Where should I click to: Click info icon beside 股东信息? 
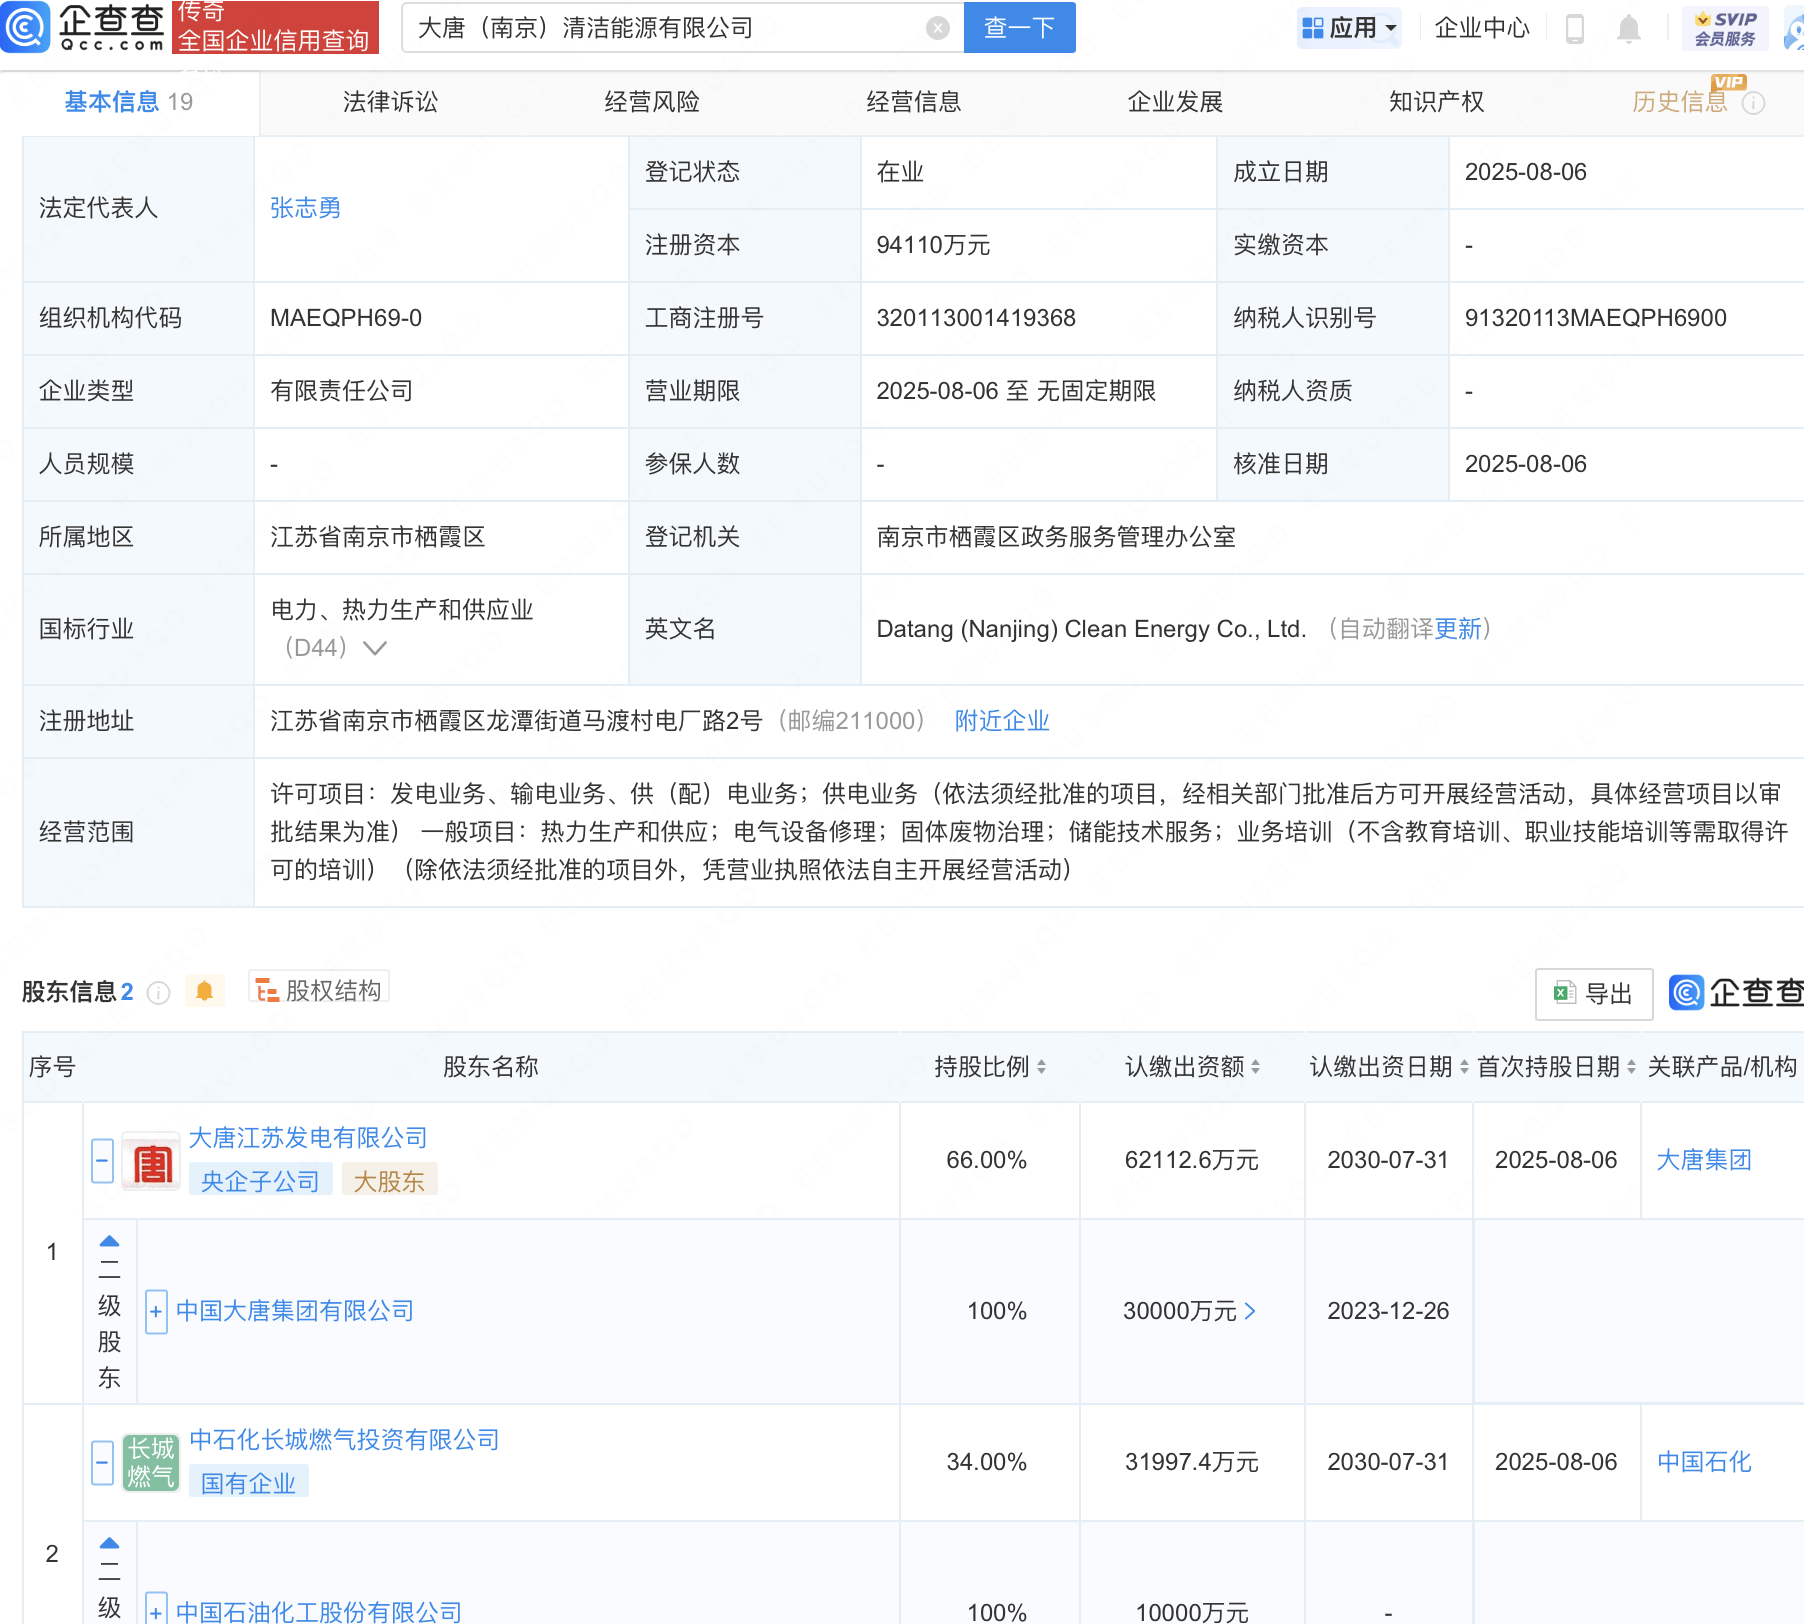coord(158,992)
